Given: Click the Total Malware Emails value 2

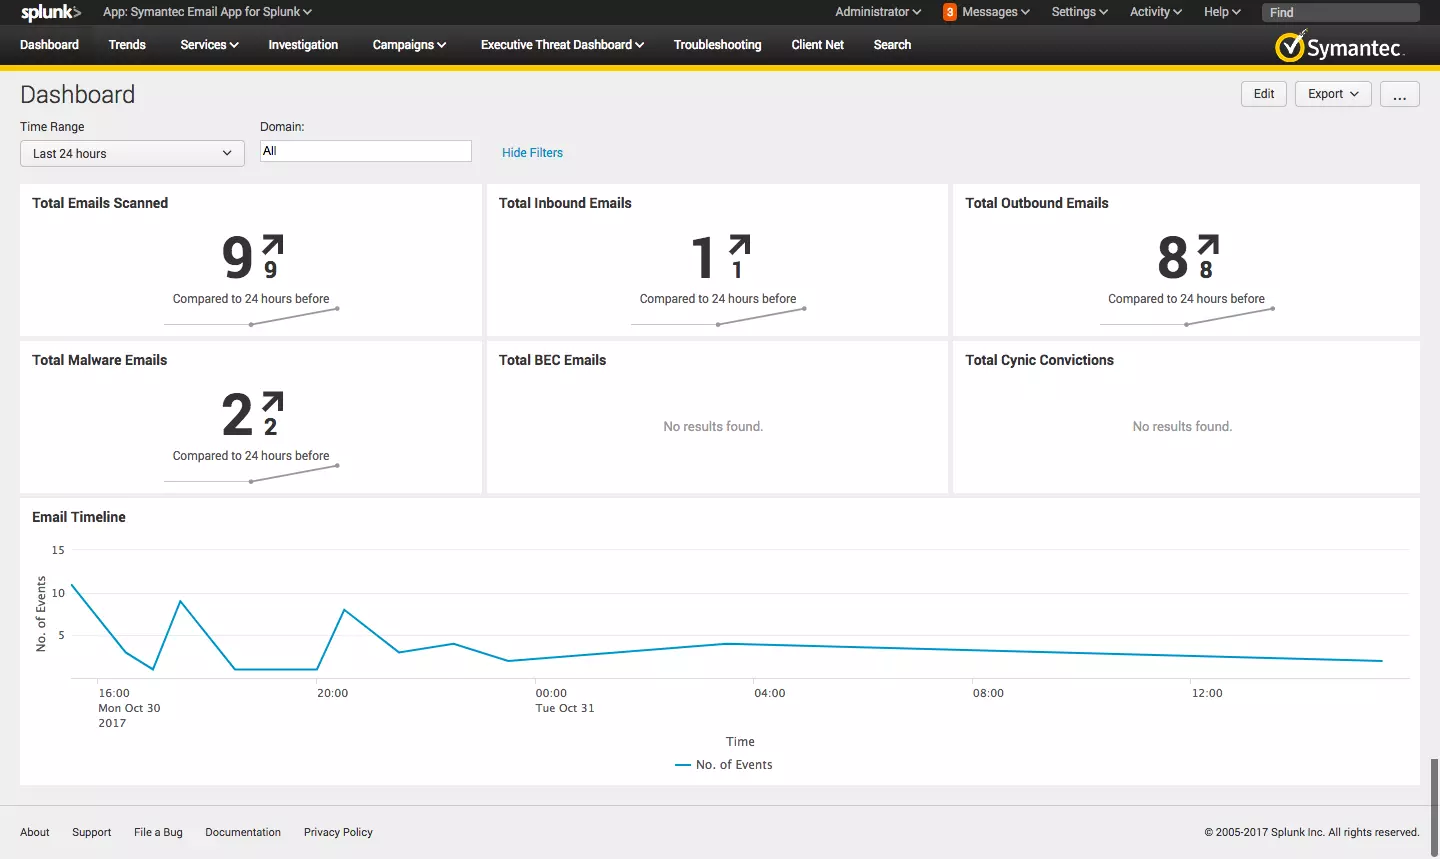Looking at the screenshot, I should 238,414.
